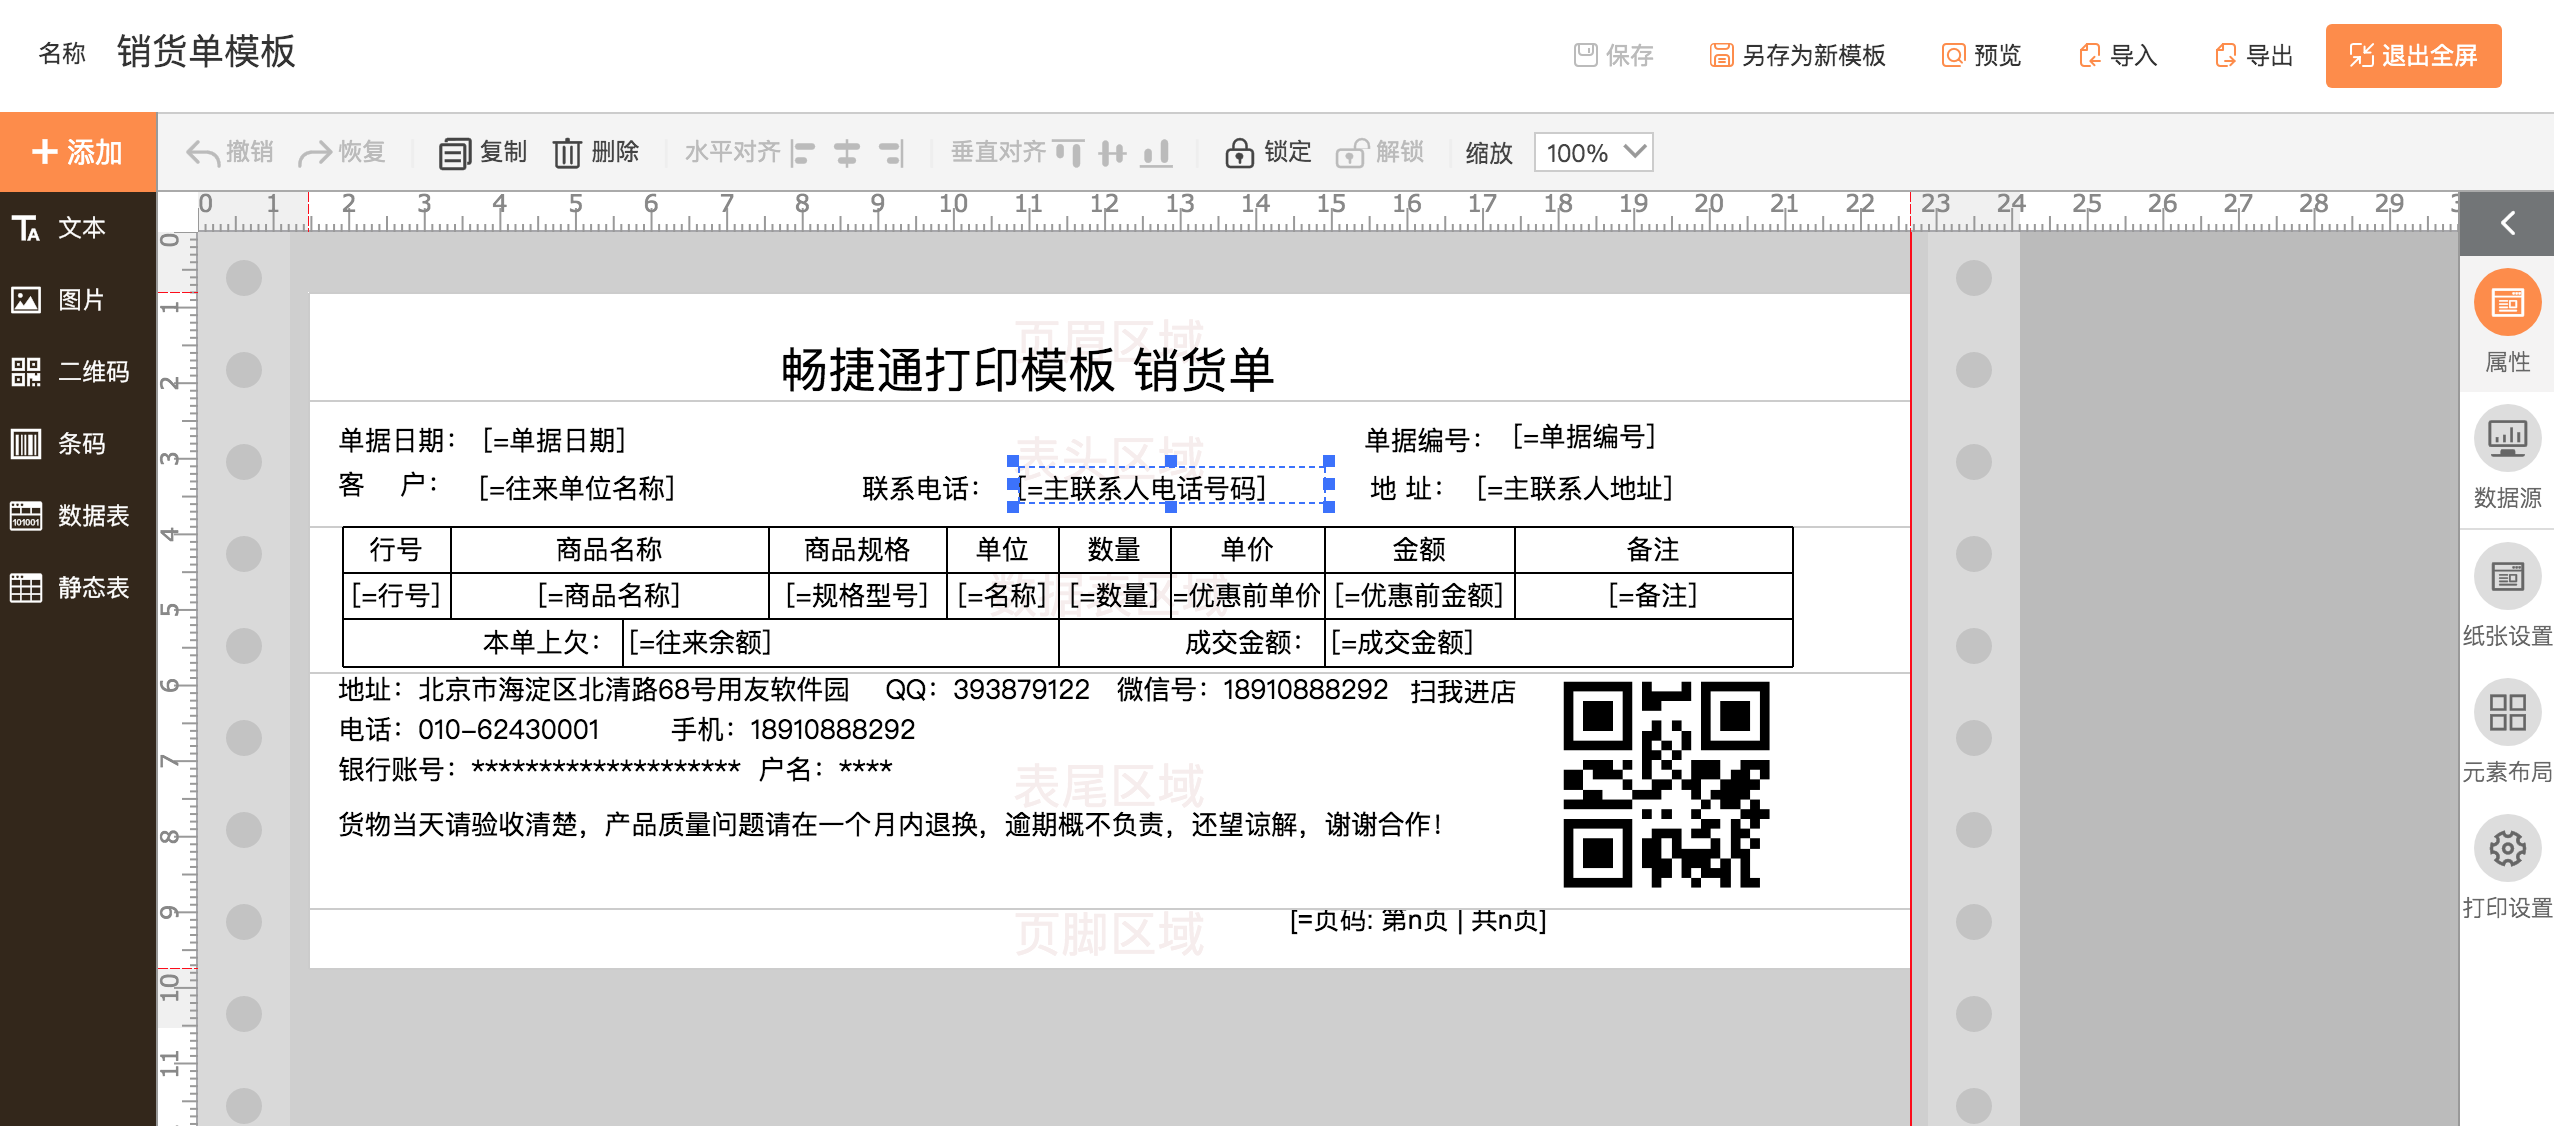The height and width of the screenshot is (1126, 2554).
Task: Click the 文本 tool in sidebar
Action: 73,225
